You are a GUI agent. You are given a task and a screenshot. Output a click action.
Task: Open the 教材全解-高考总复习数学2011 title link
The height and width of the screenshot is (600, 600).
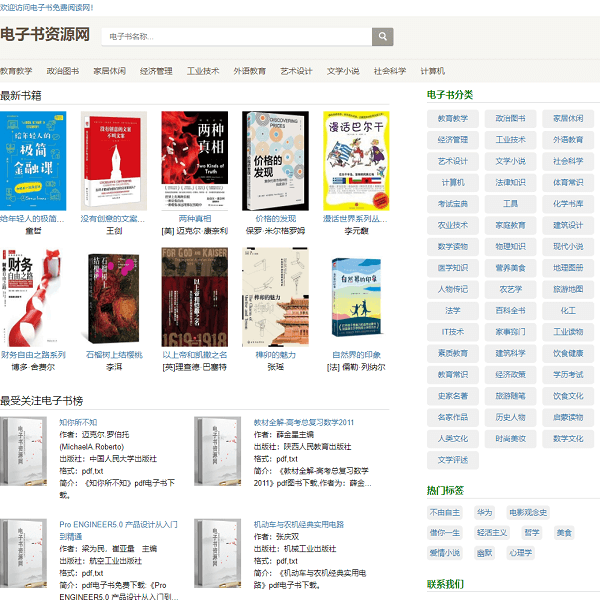coord(304,423)
